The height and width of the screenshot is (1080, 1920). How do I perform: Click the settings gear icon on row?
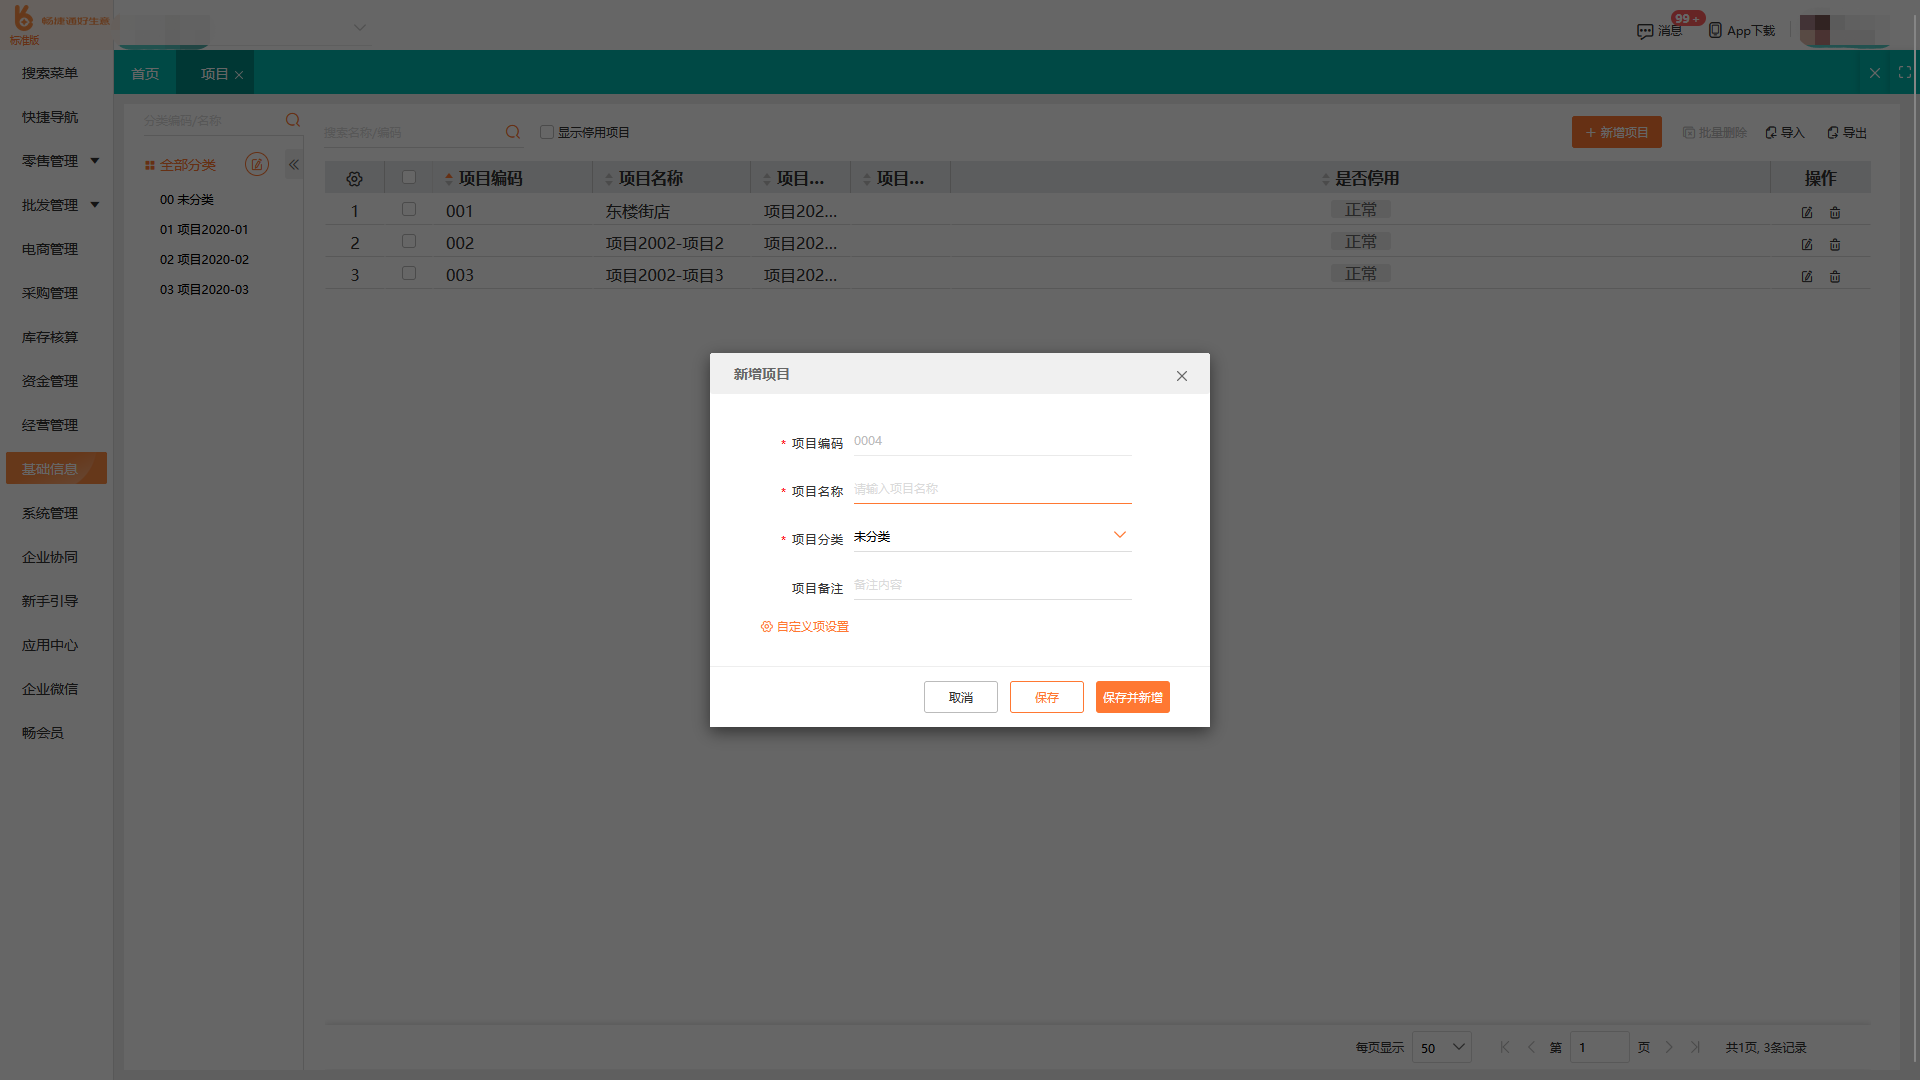click(x=355, y=178)
